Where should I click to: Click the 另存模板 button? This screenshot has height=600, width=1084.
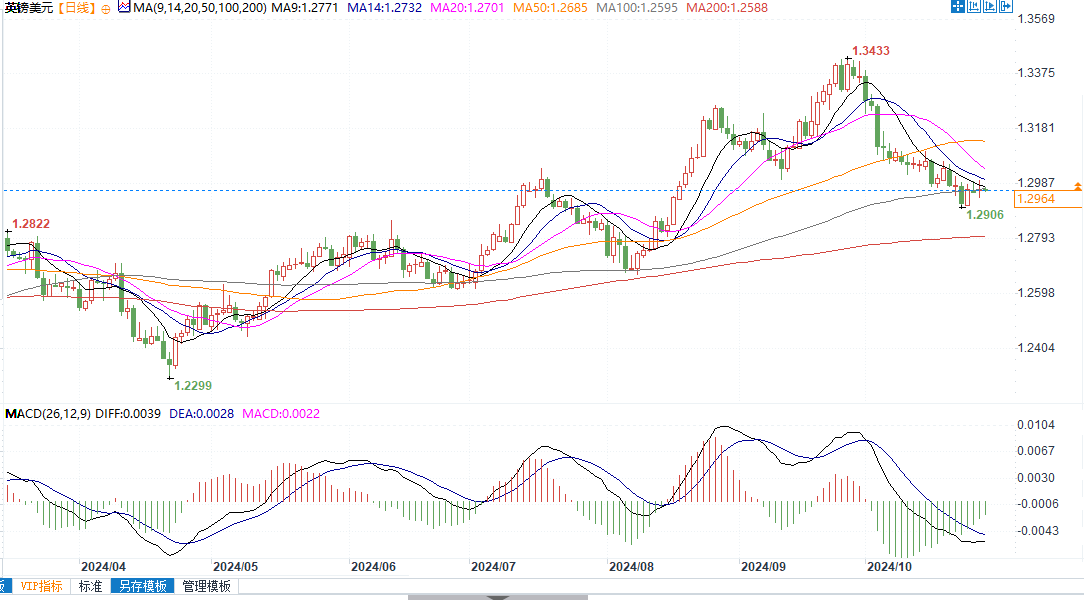click(x=140, y=586)
